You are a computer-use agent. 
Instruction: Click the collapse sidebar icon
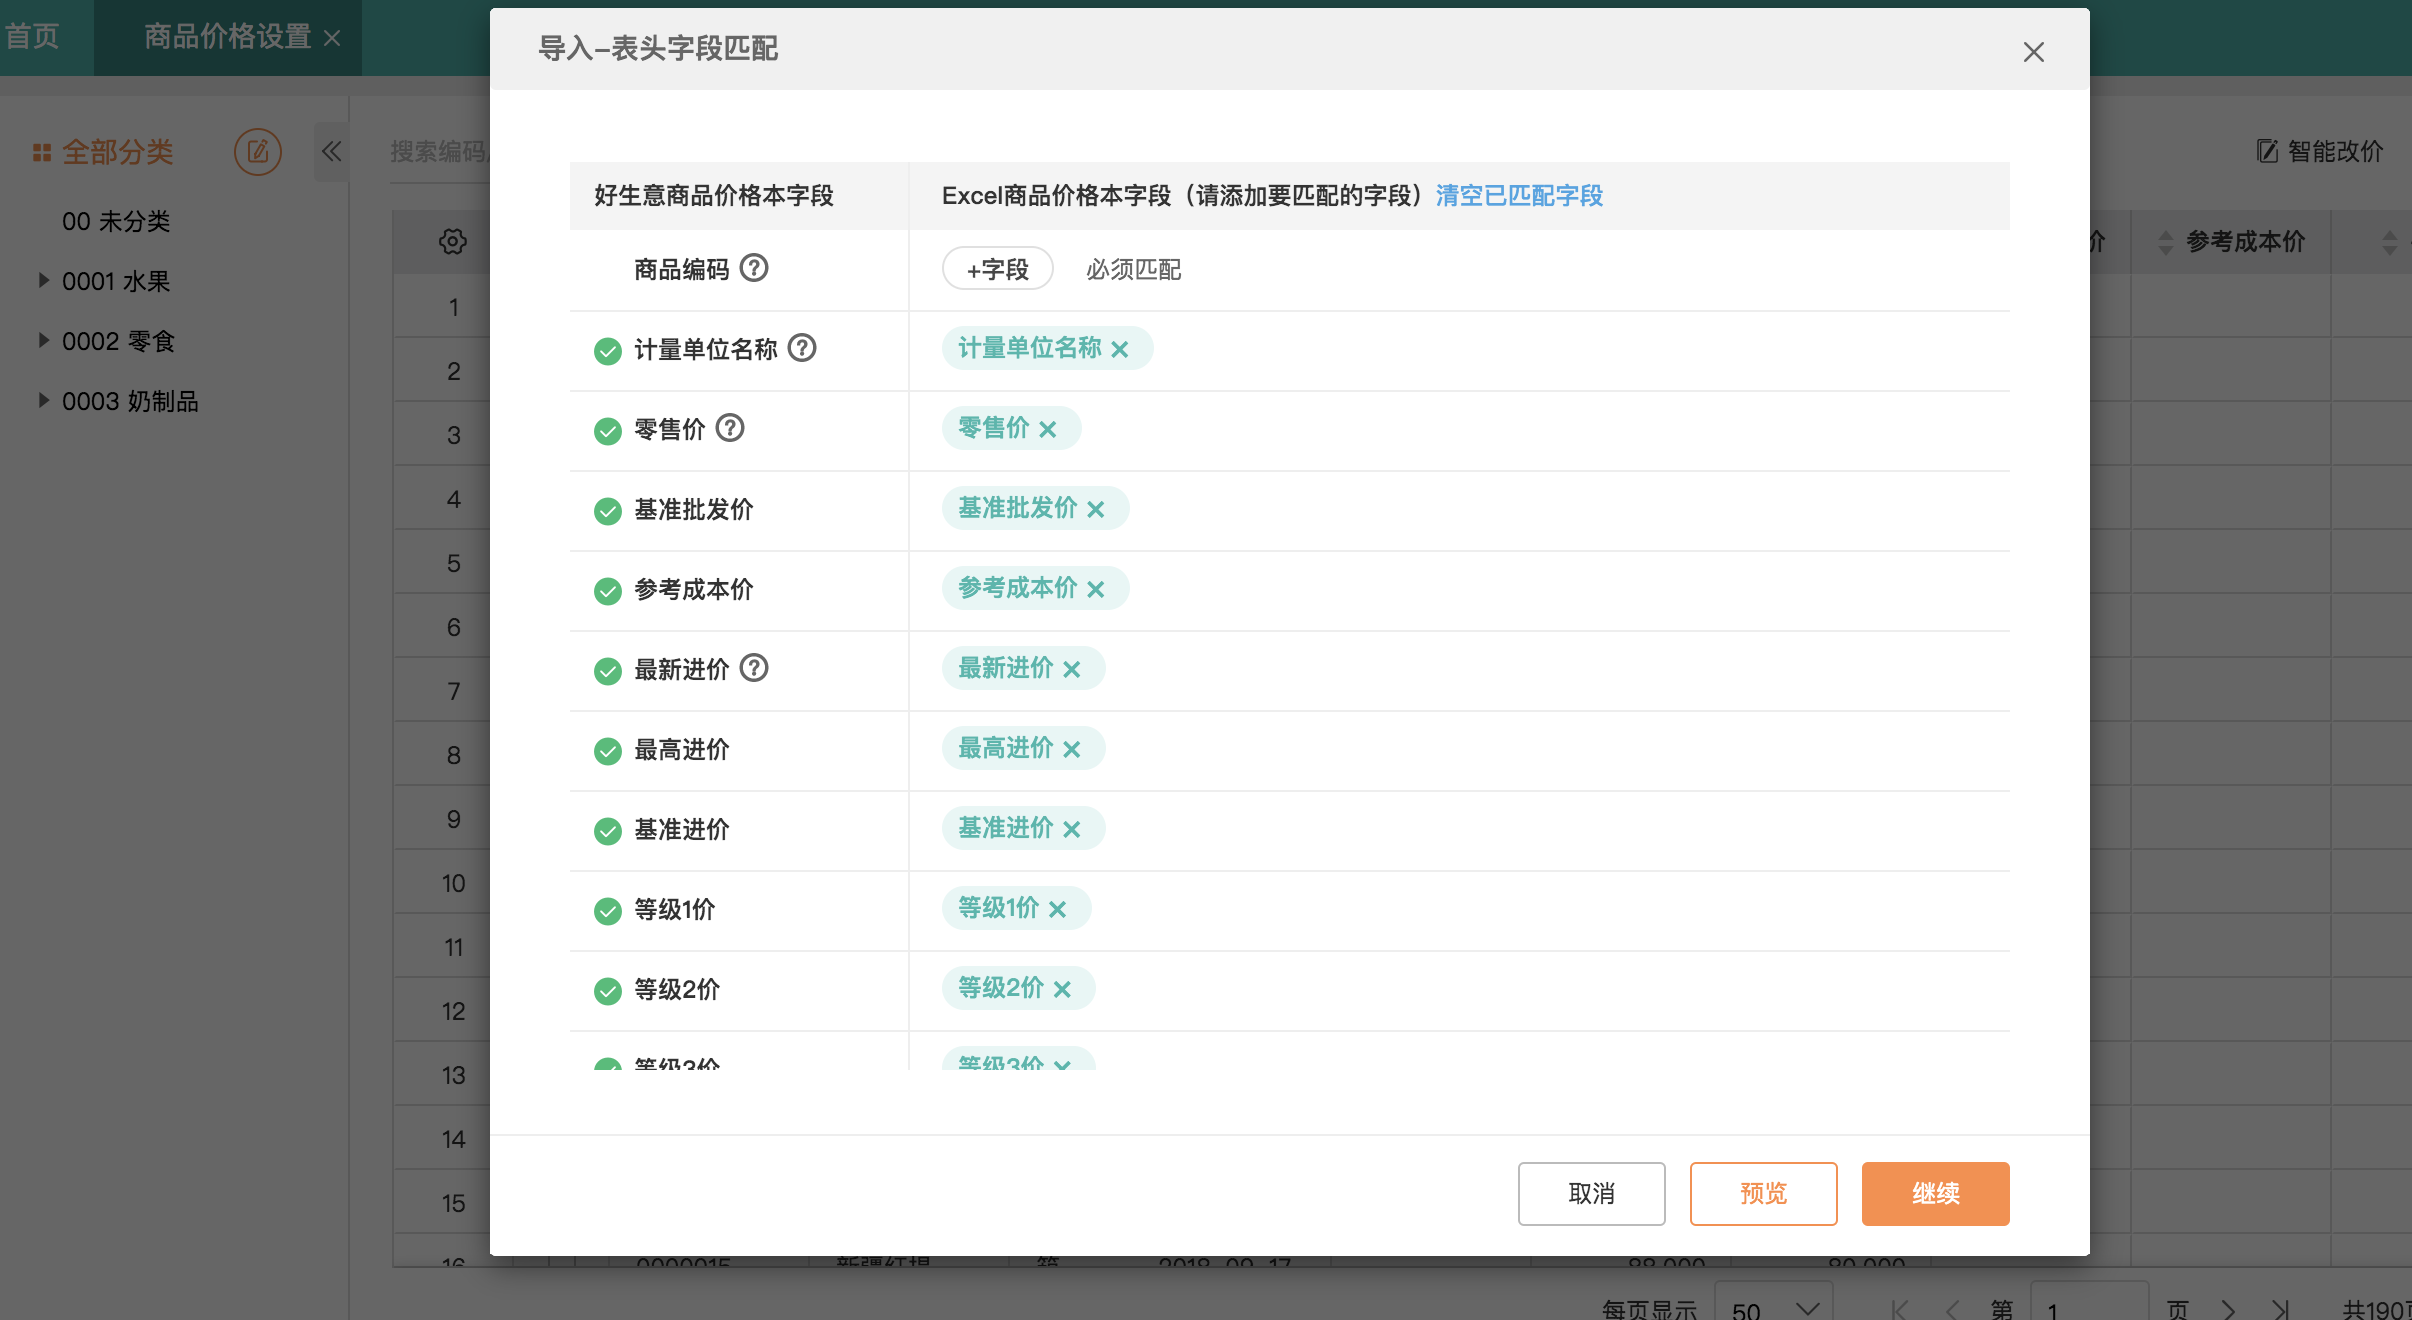[x=333, y=153]
